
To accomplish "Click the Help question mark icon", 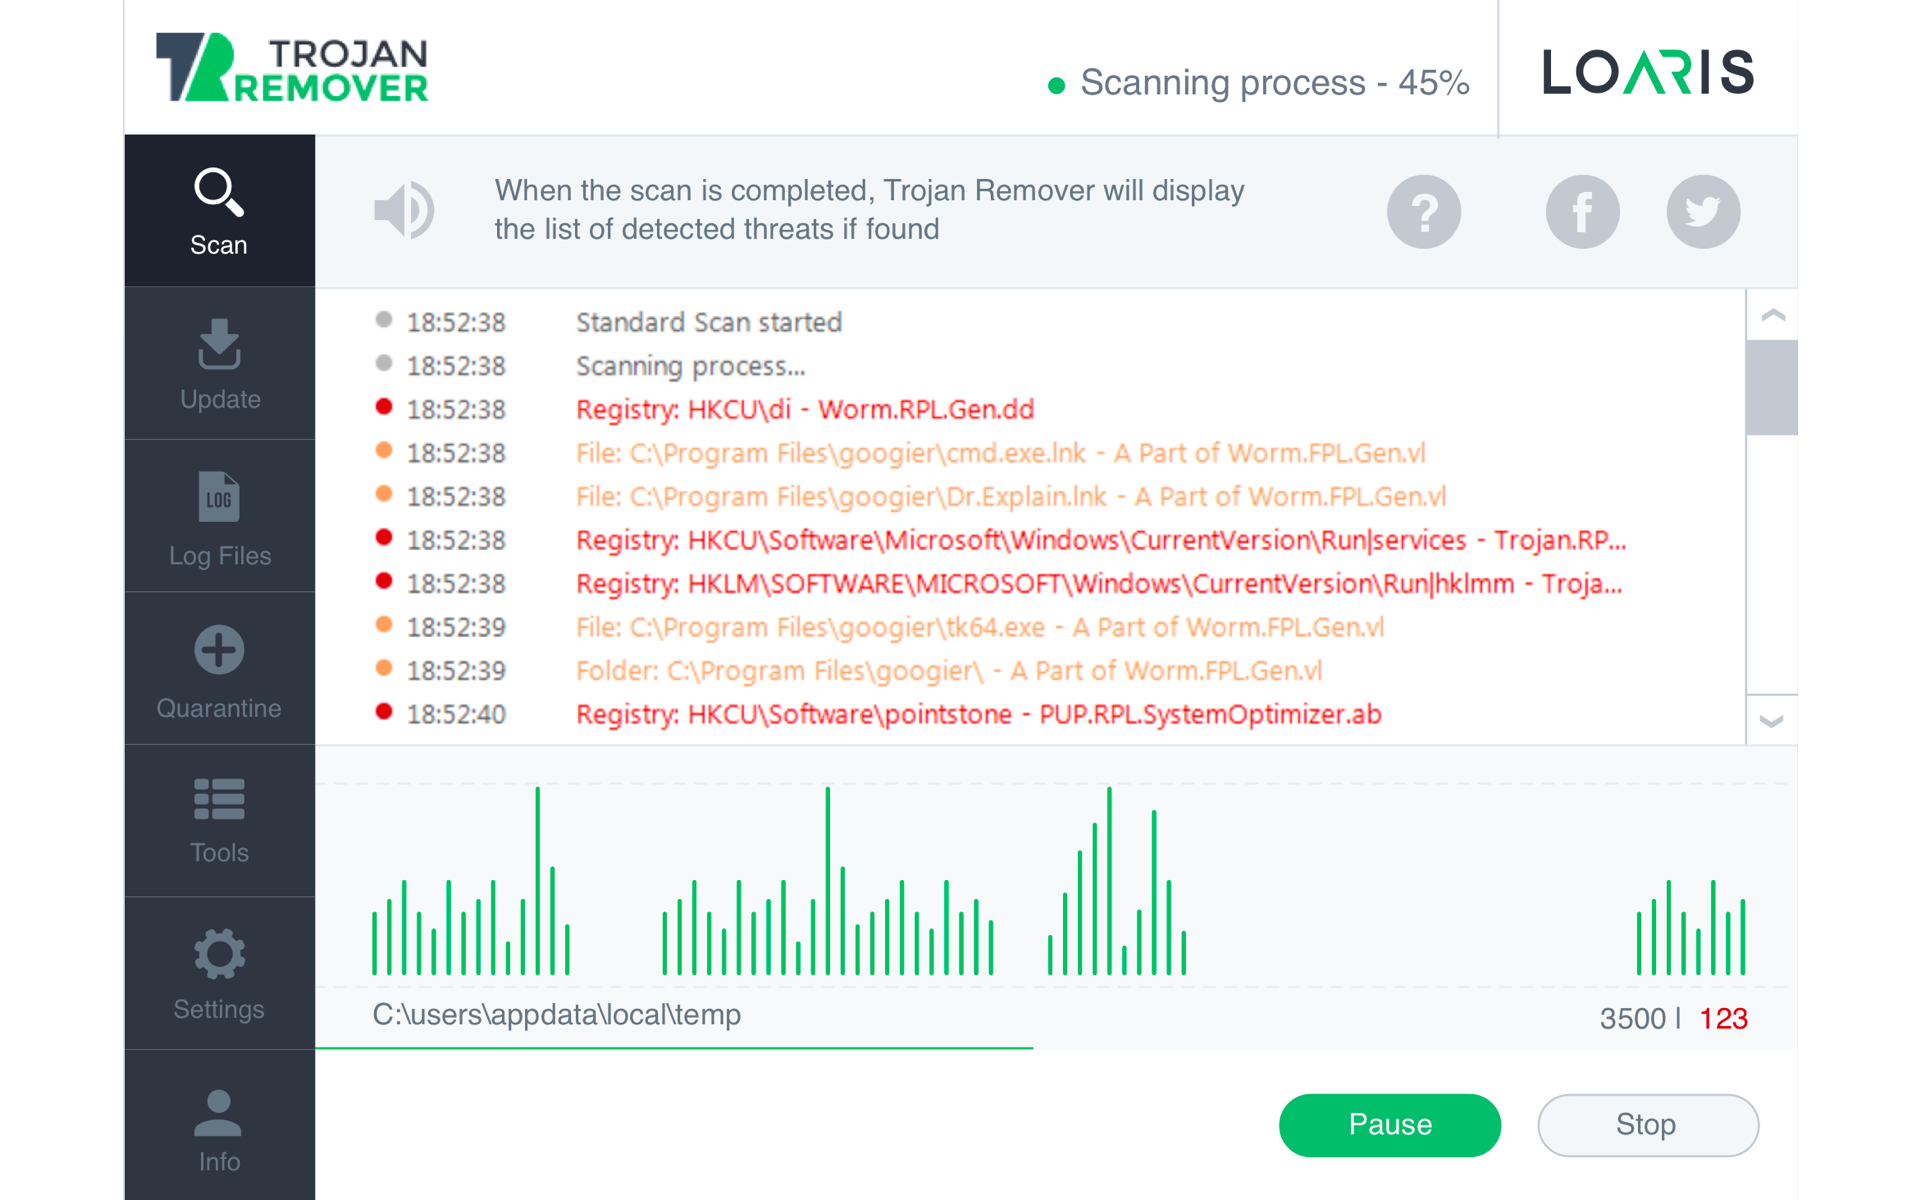I will coord(1424,212).
